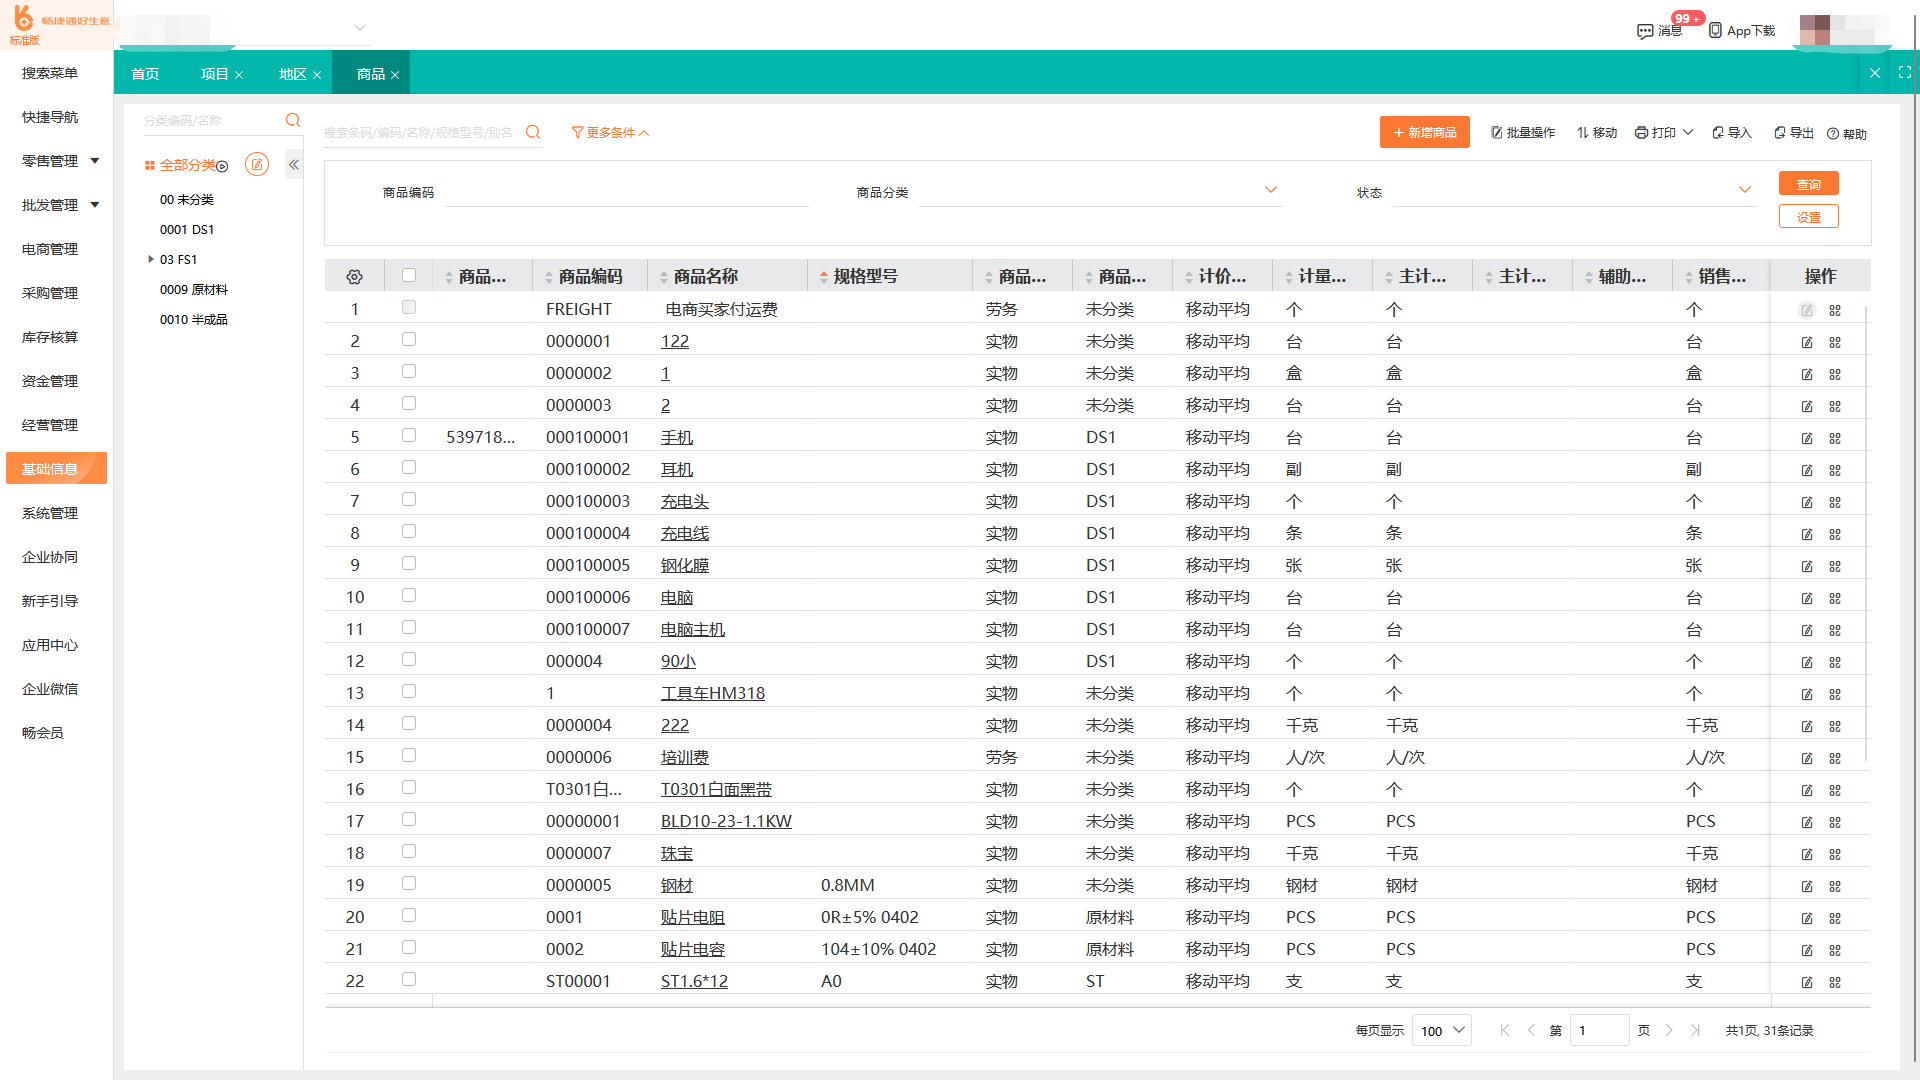The image size is (1920, 1080).
Task: Expand 更多条件 filter dropdown
Action: pyautogui.click(x=613, y=132)
